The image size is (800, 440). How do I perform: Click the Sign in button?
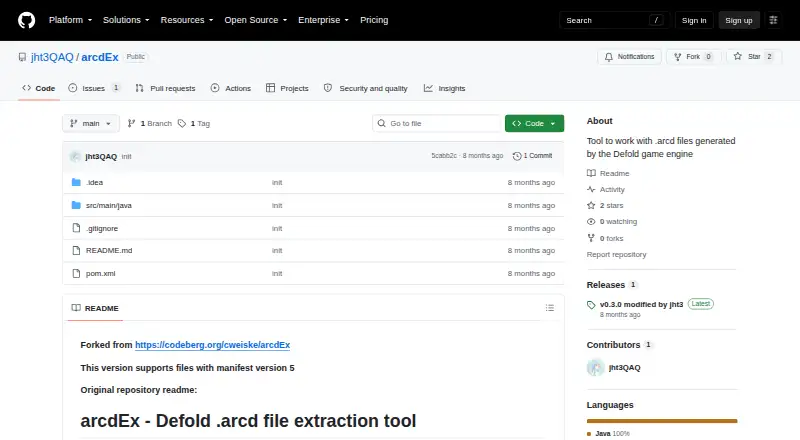coord(694,20)
